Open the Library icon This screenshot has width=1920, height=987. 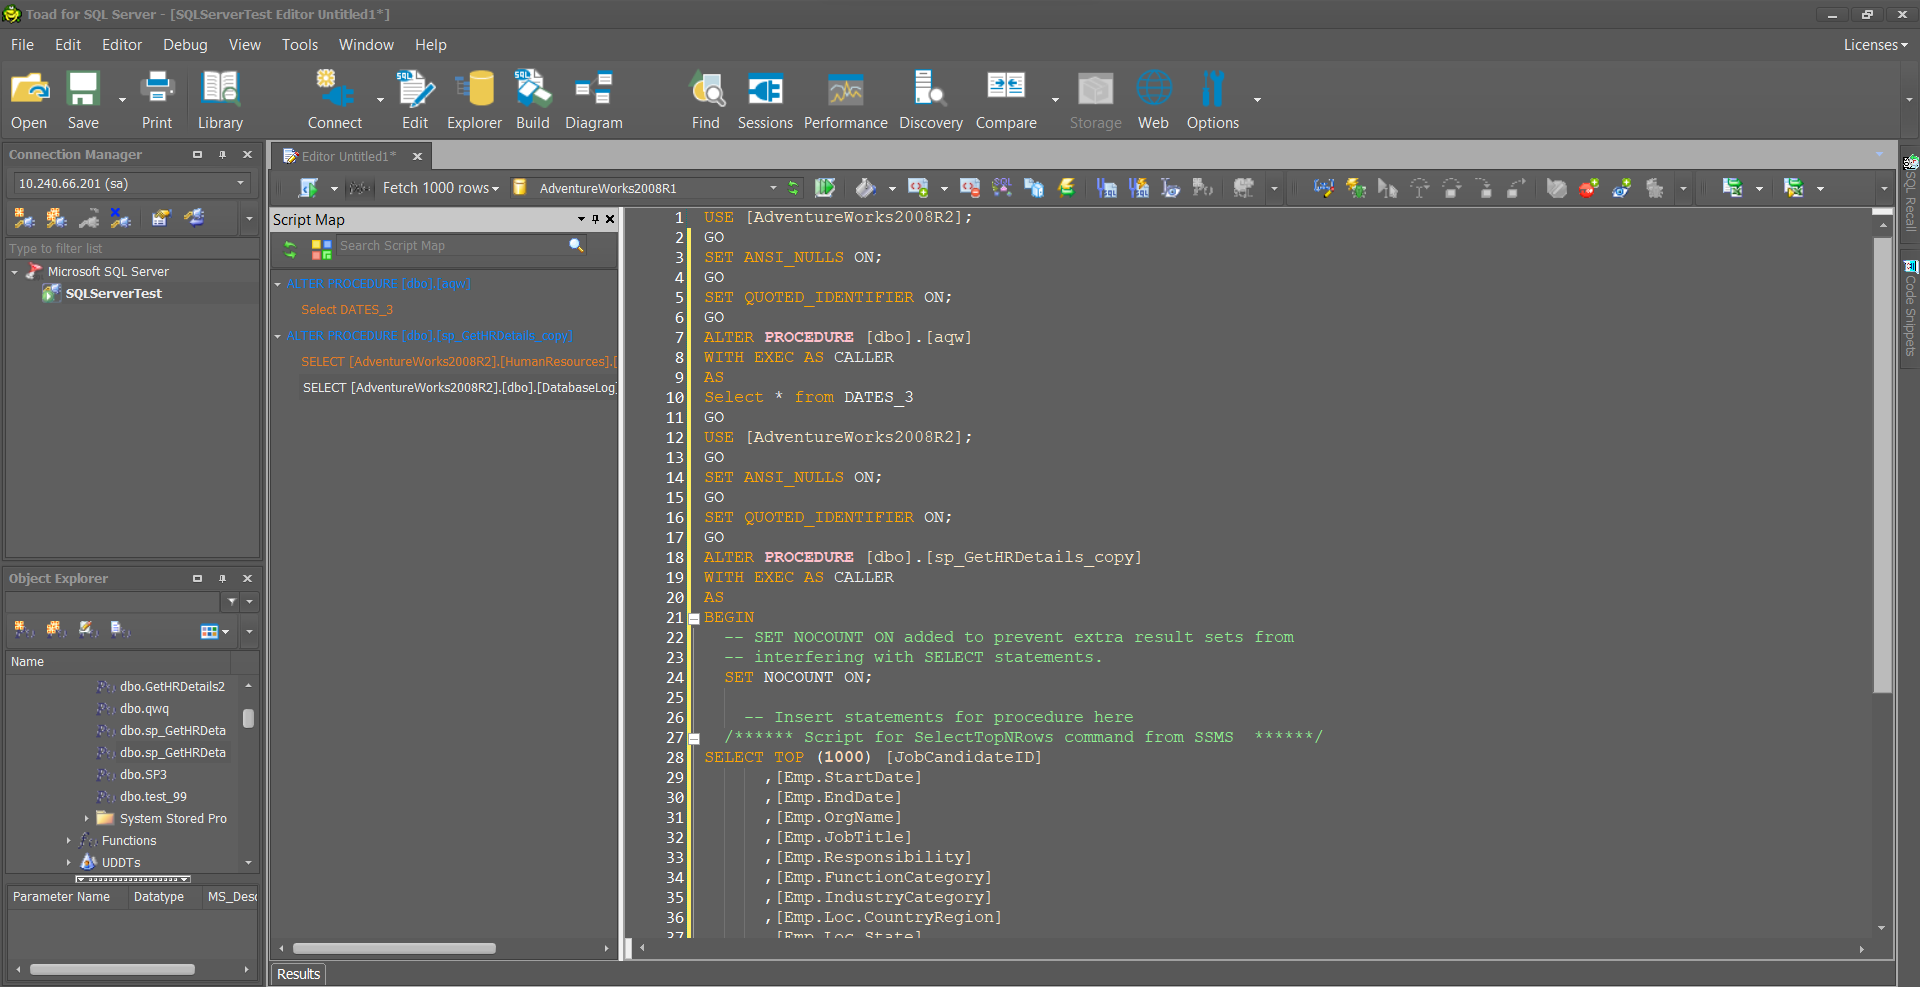220,100
